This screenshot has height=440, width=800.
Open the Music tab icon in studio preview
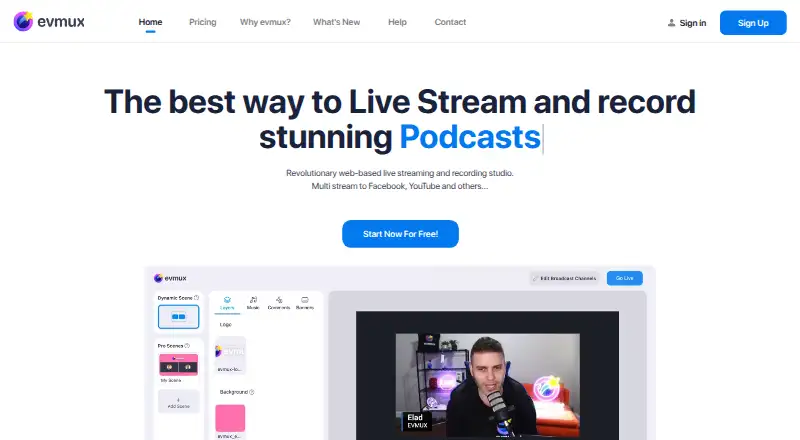click(253, 300)
